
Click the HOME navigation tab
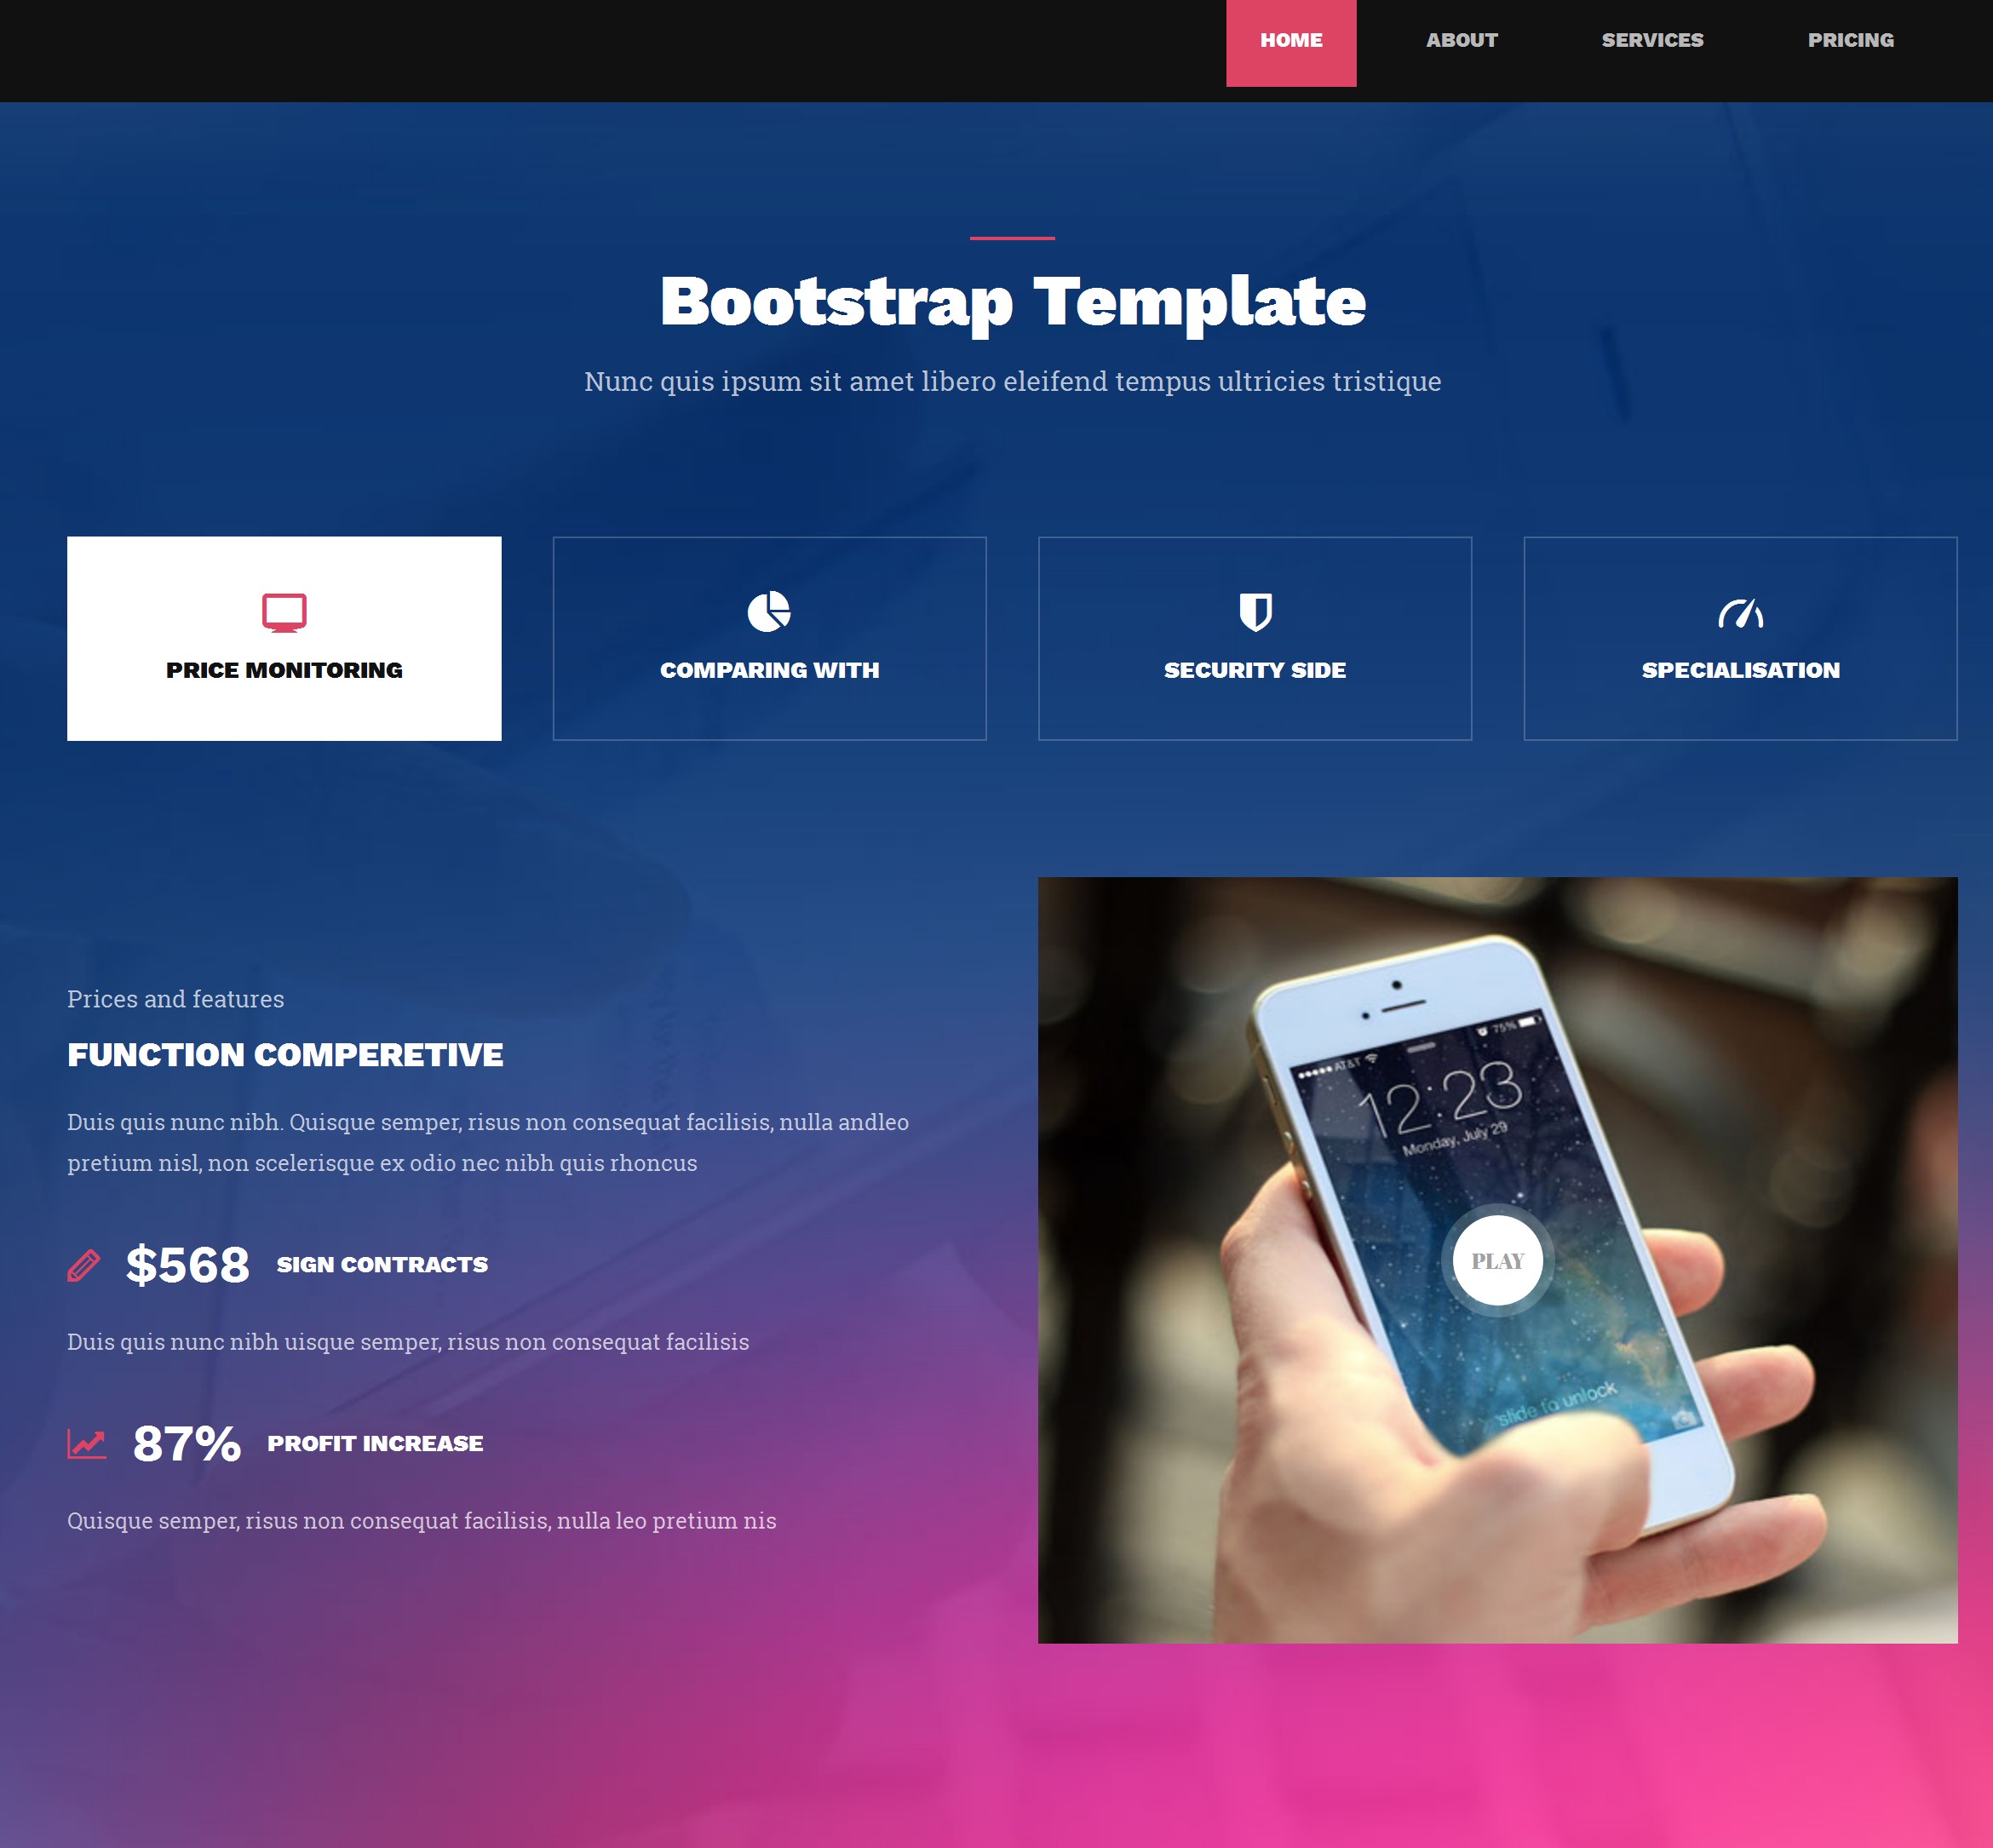click(1291, 38)
